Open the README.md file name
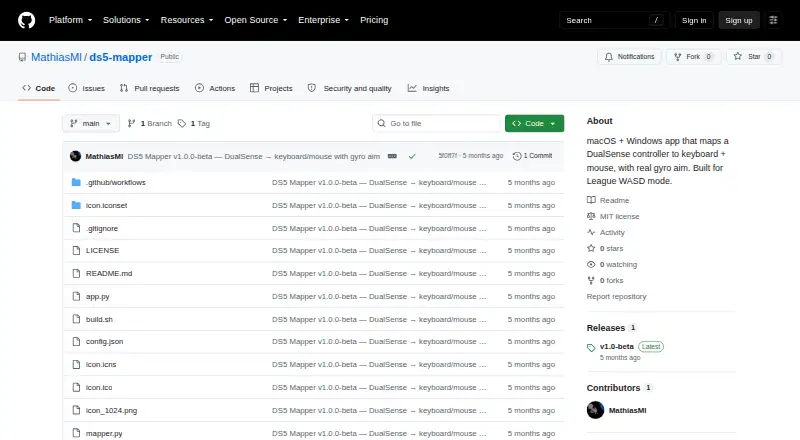Viewport: 800px width, 440px height. (109, 274)
